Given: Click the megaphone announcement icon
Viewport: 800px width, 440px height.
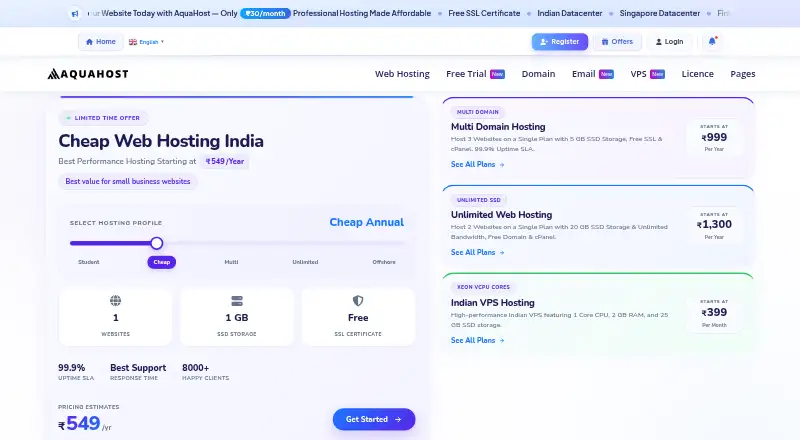Looking at the screenshot, I should pos(75,14).
